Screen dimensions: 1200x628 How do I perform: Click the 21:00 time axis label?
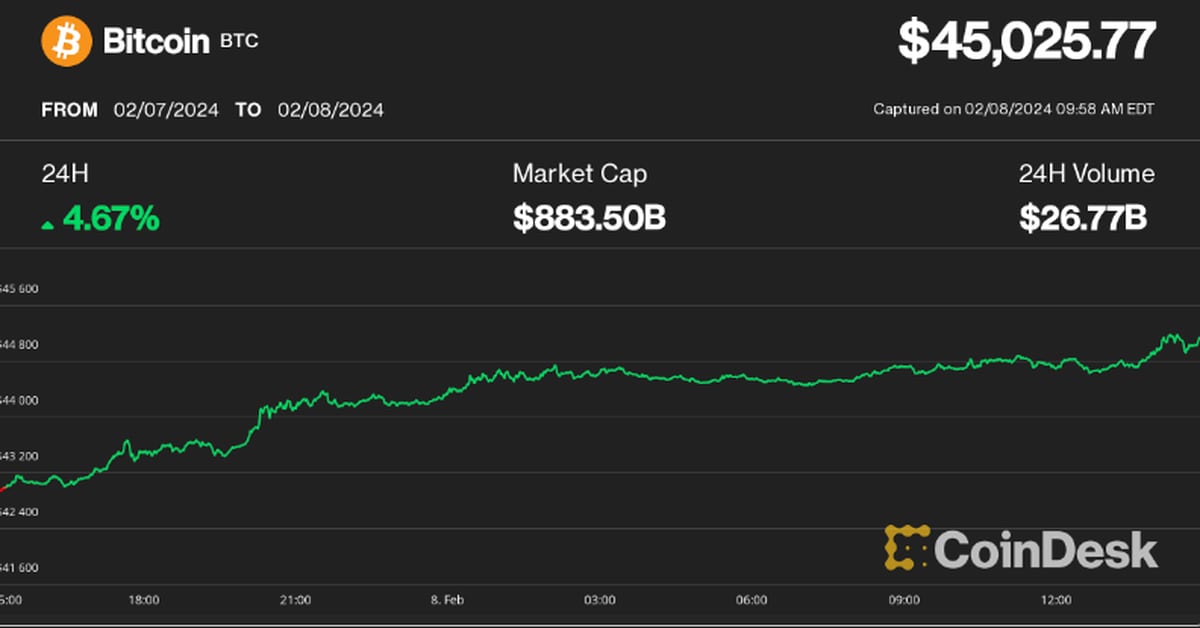pyautogui.click(x=296, y=600)
